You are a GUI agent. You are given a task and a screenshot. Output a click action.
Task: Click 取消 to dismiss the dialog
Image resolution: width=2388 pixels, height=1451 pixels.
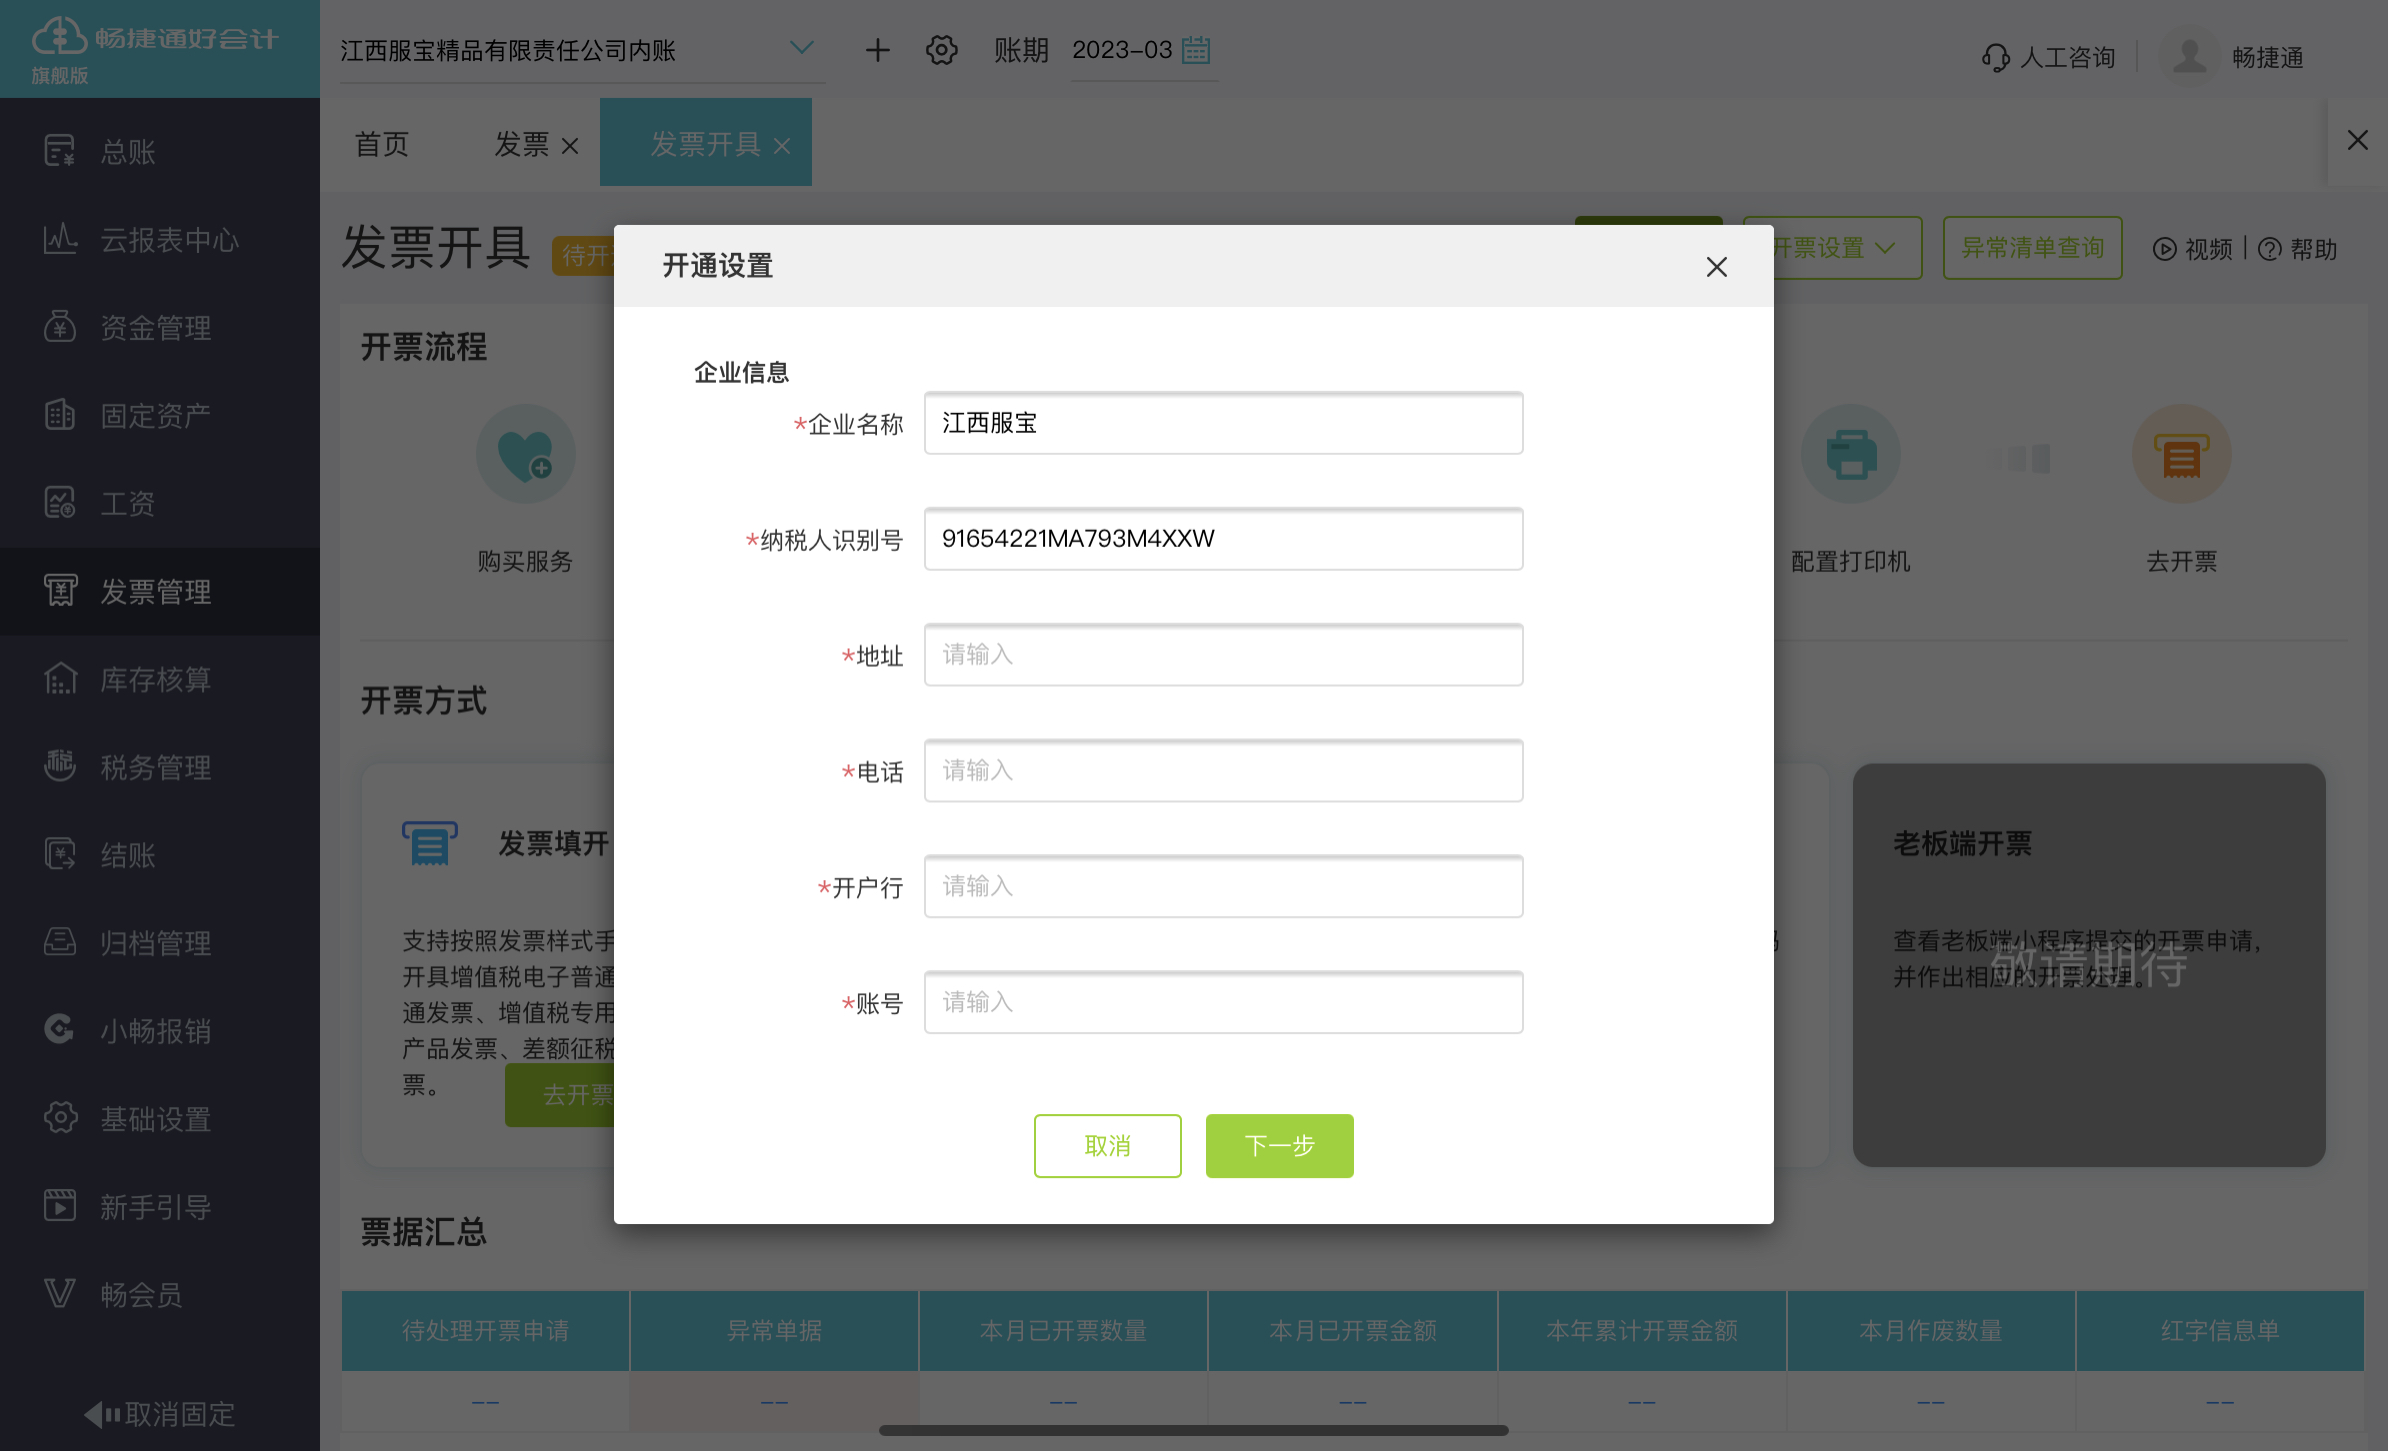[x=1107, y=1144]
